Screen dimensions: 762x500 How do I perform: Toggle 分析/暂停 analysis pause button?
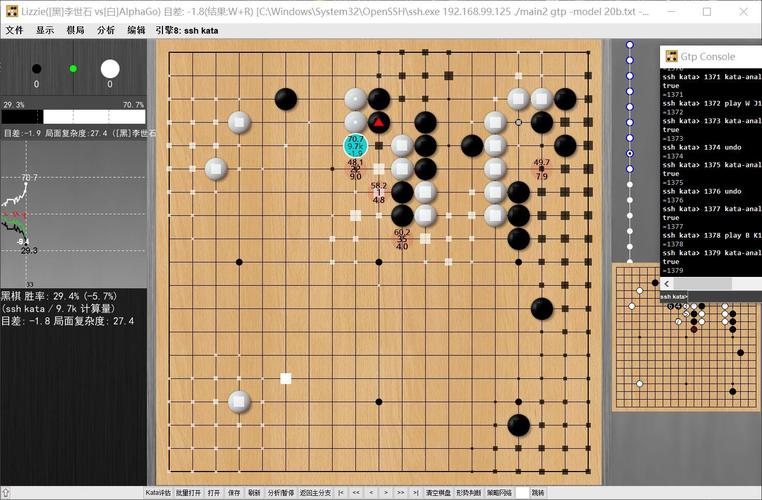click(281, 493)
